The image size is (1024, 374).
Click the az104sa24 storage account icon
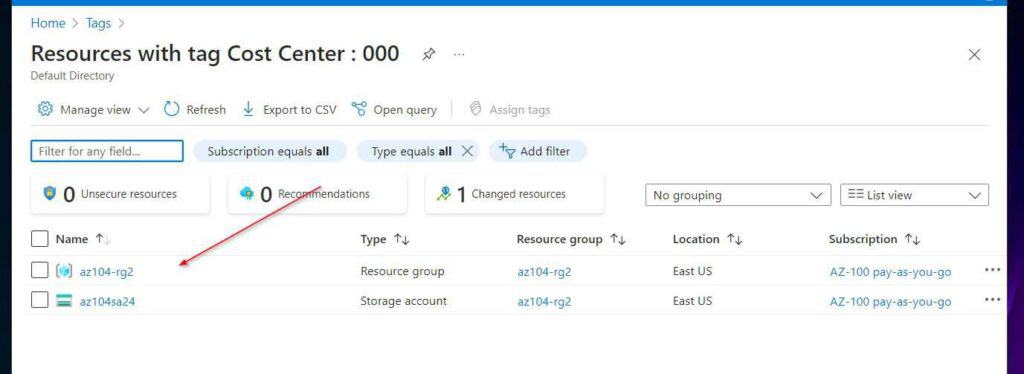64,301
